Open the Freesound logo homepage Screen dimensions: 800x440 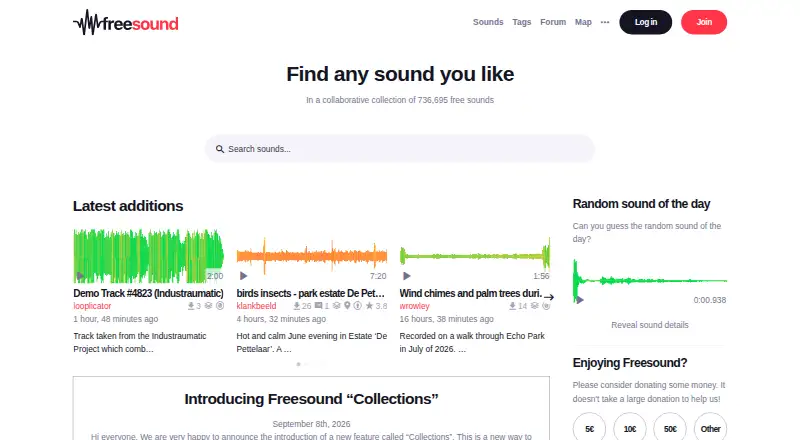tap(126, 22)
